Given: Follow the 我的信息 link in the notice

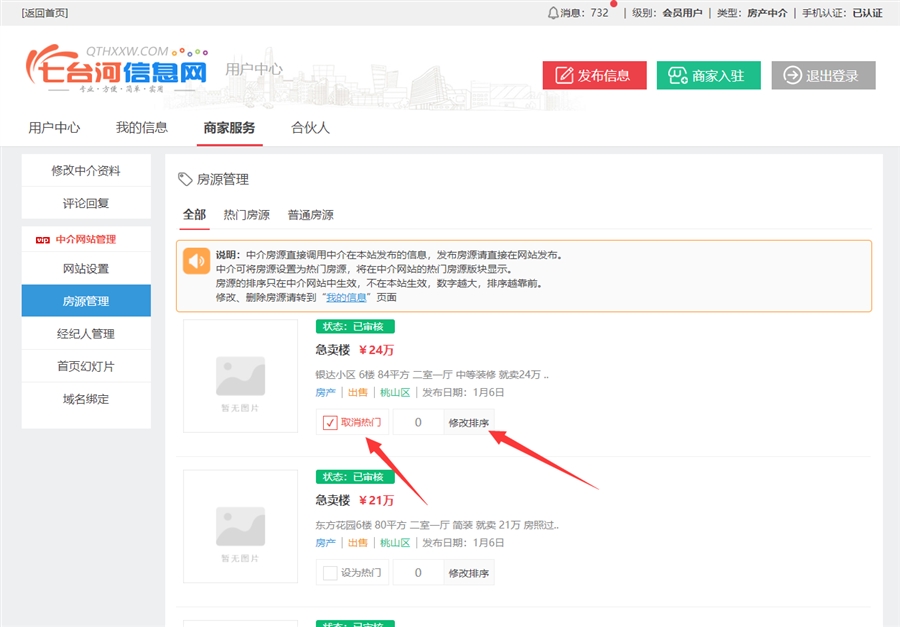Looking at the screenshot, I should pos(347,297).
